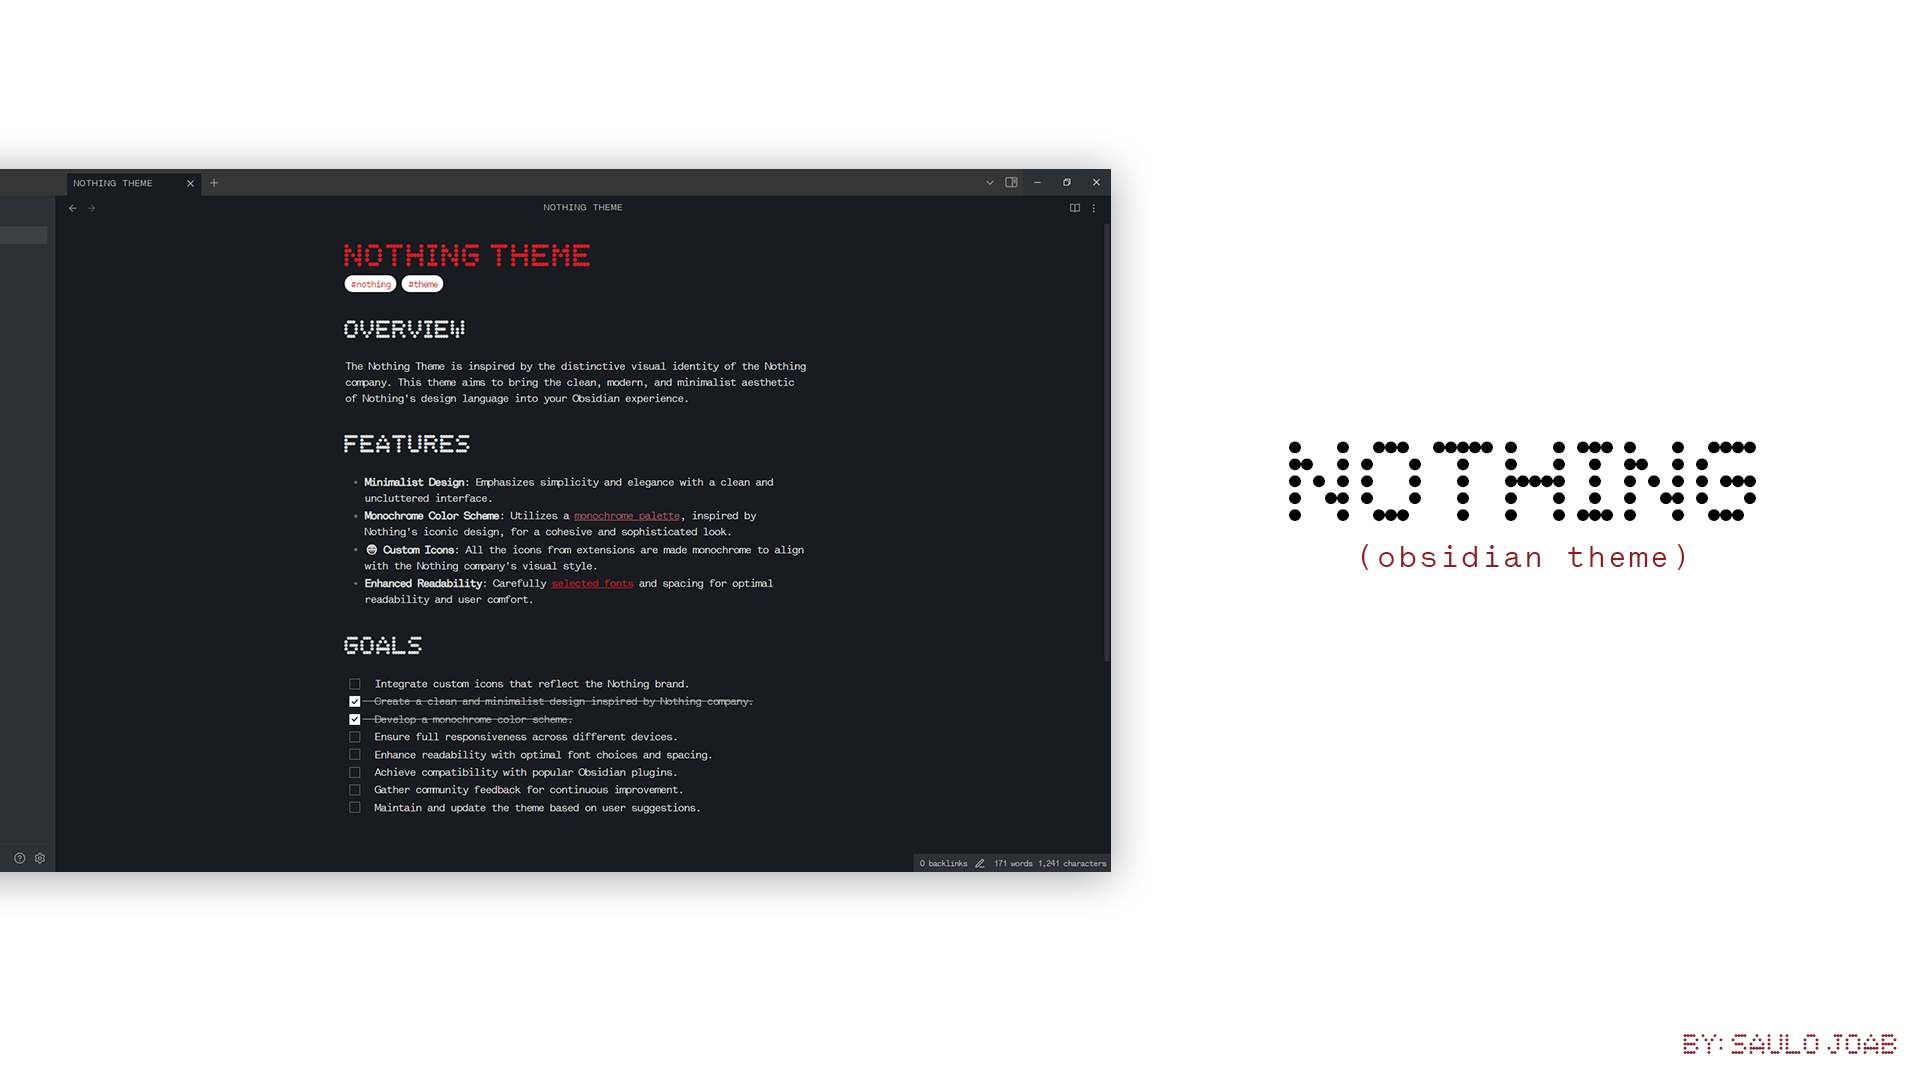Click the edit/pencil icon in status bar
1920x1080 pixels.
pyautogui.click(x=982, y=862)
